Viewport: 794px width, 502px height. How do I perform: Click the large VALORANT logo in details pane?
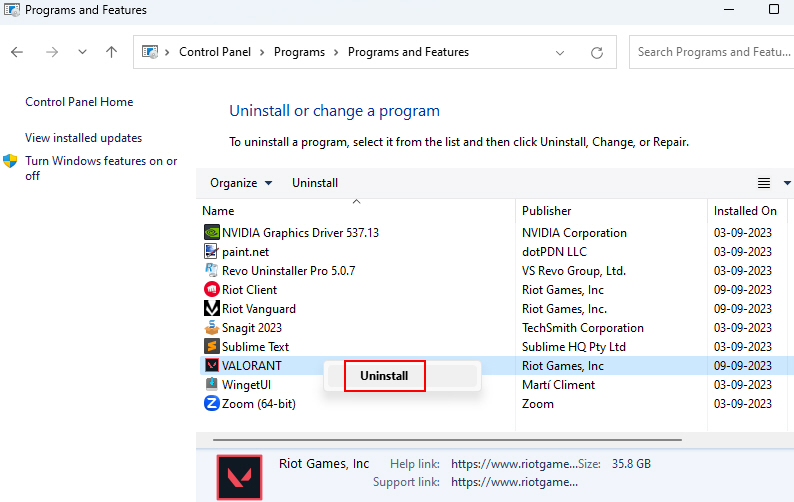240,477
